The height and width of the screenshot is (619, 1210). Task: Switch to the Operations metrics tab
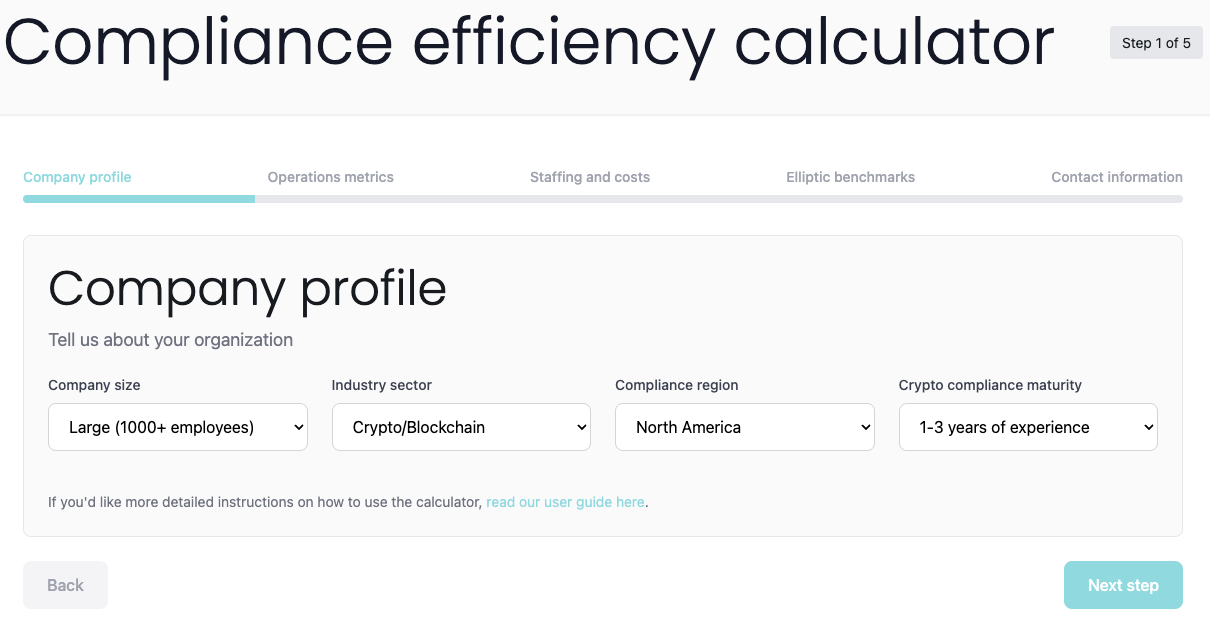[x=330, y=177]
